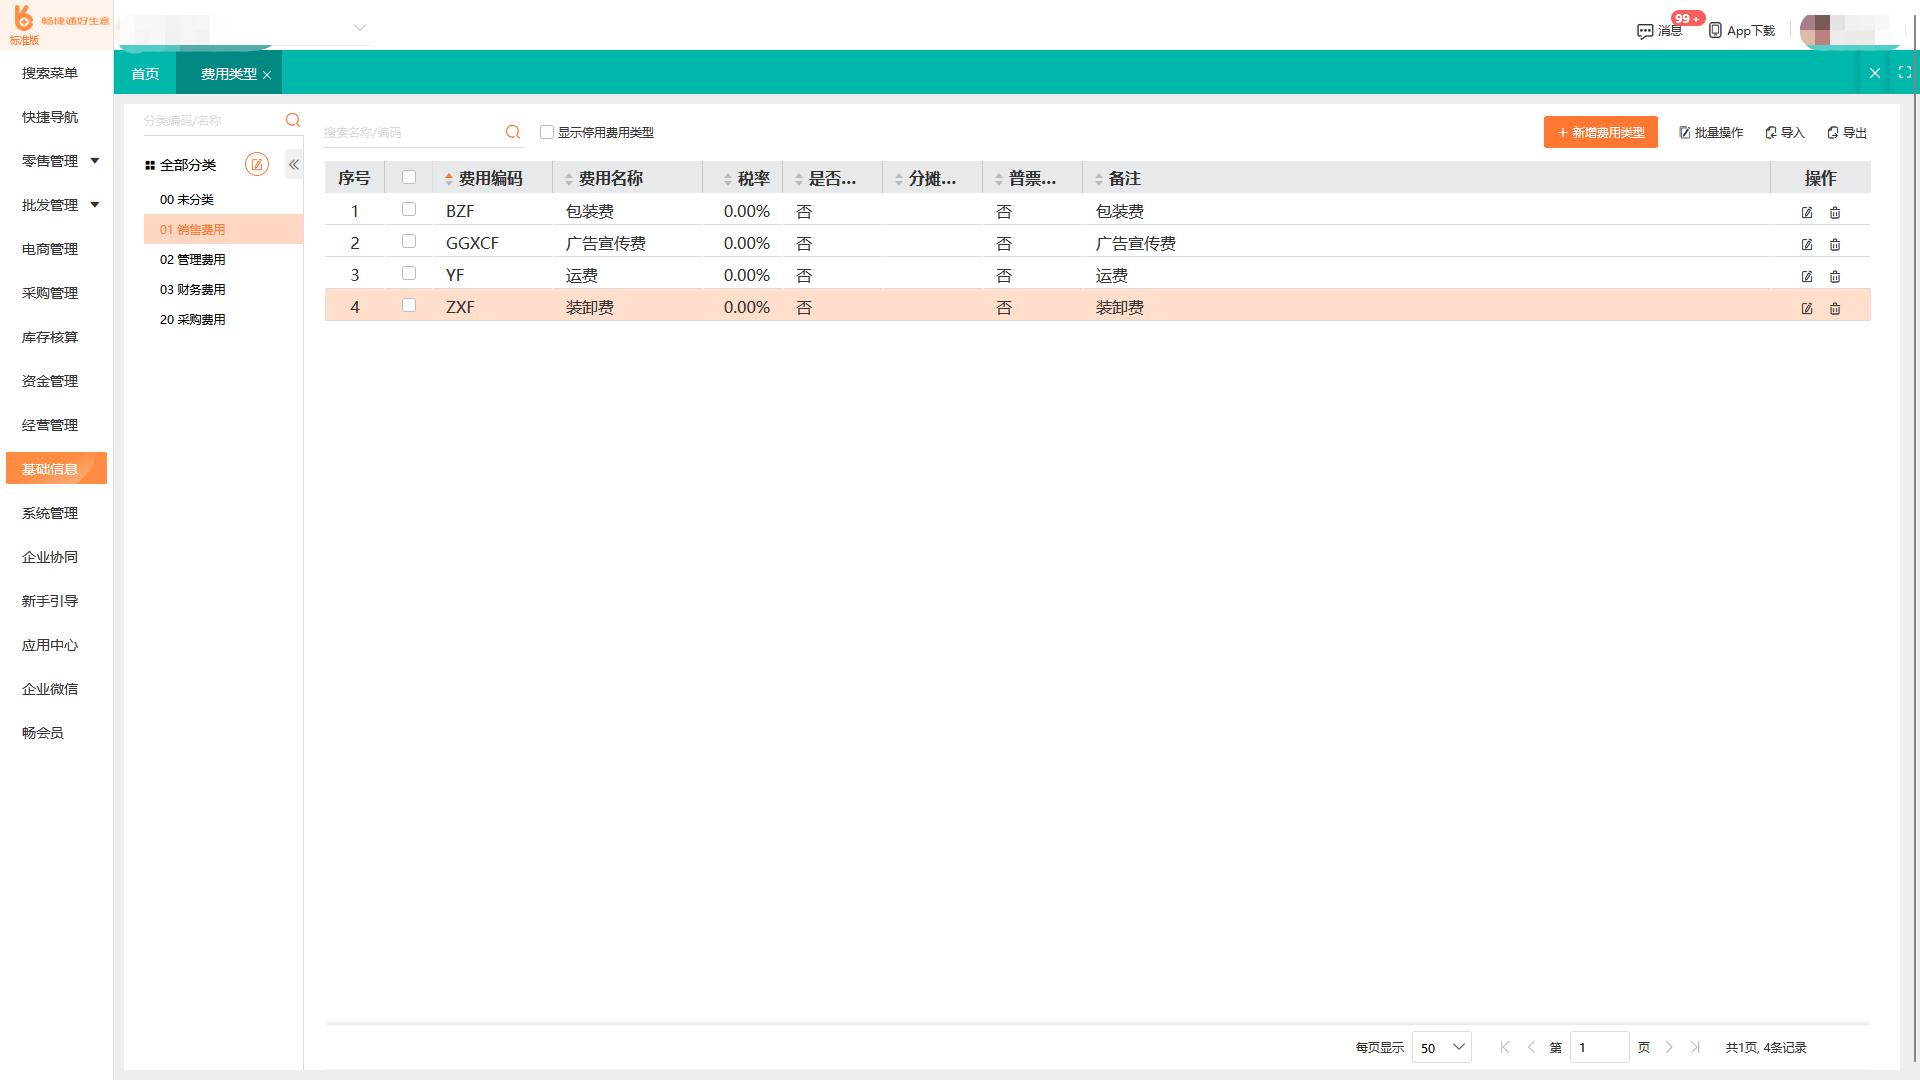Click the delete icon for GGXCF row
The image size is (1920, 1080).
(1836, 243)
